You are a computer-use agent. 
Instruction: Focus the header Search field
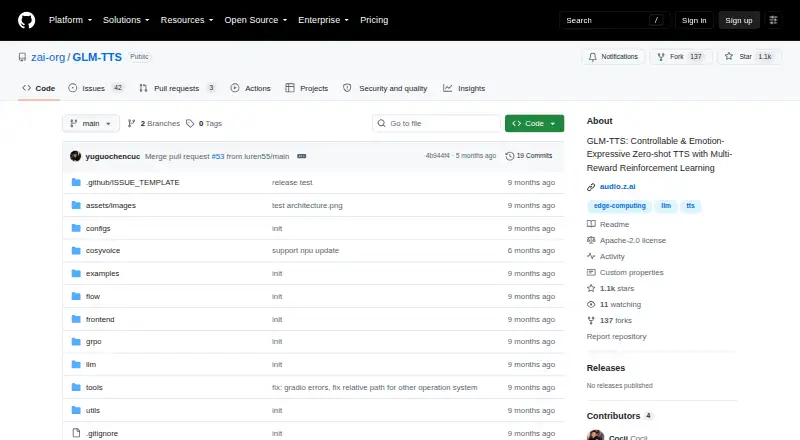[614, 20]
